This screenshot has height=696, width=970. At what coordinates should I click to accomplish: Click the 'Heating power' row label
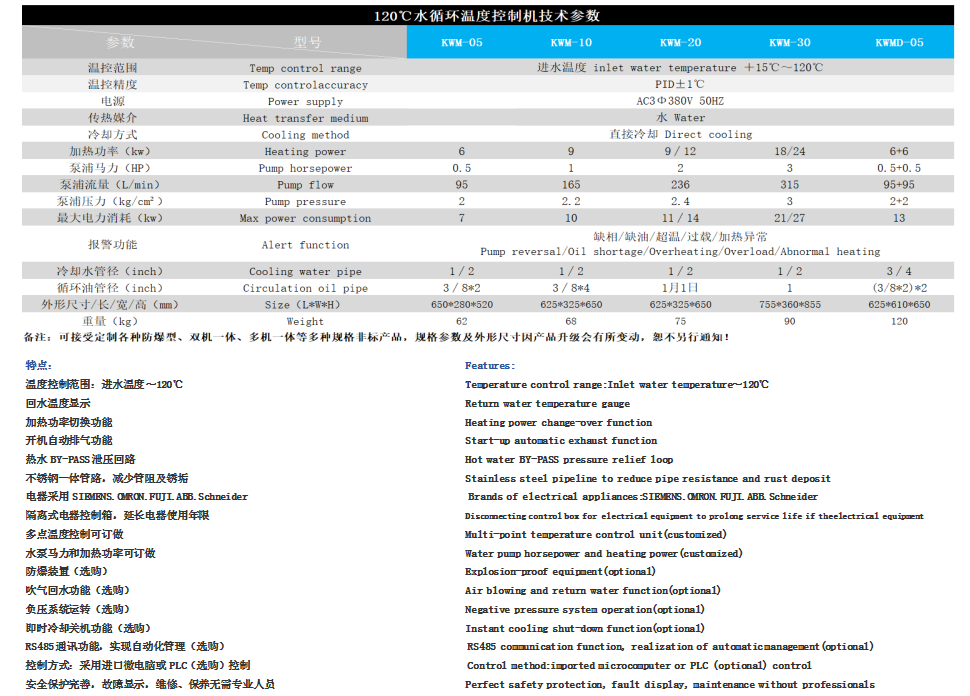point(305,152)
